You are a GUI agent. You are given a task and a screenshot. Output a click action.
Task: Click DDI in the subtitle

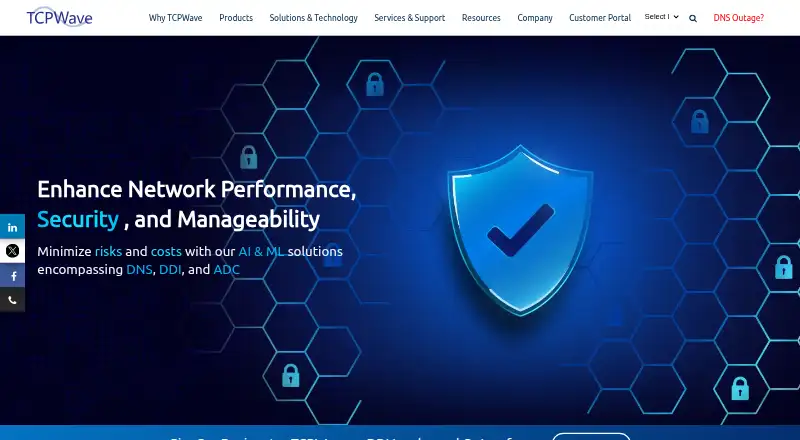pyautogui.click(x=170, y=270)
